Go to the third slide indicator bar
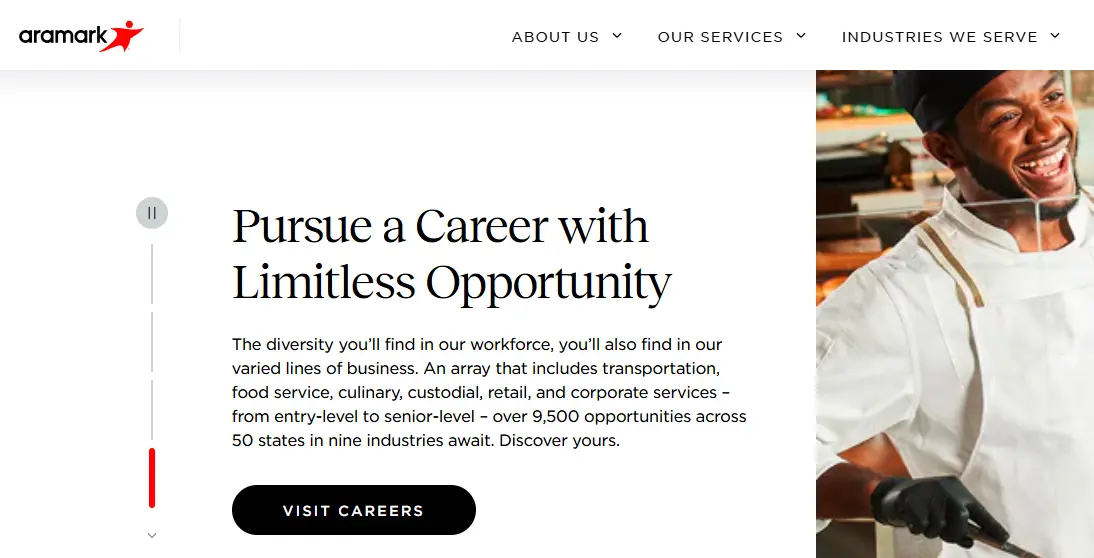 [152, 410]
